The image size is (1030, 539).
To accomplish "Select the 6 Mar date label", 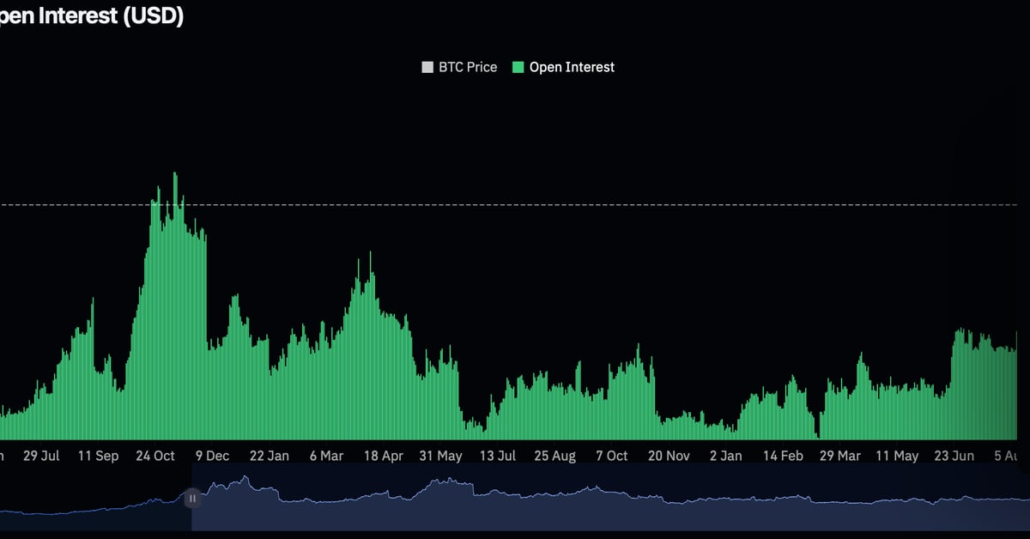I will click(326, 456).
